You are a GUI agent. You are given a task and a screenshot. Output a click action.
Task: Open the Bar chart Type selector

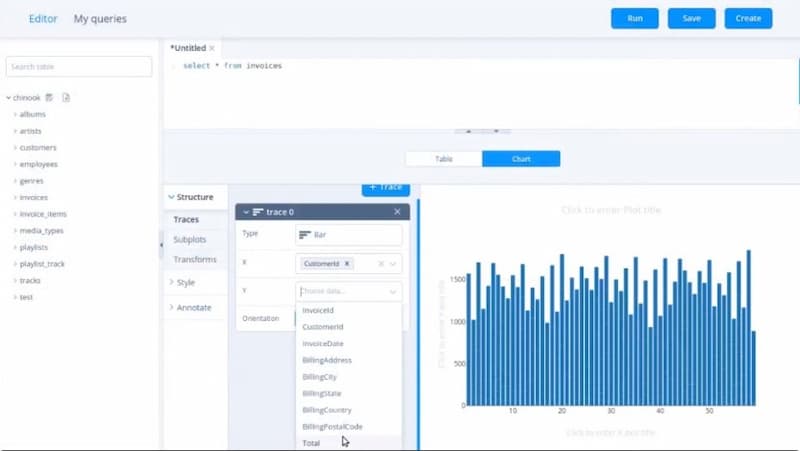pyautogui.click(x=349, y=235)
